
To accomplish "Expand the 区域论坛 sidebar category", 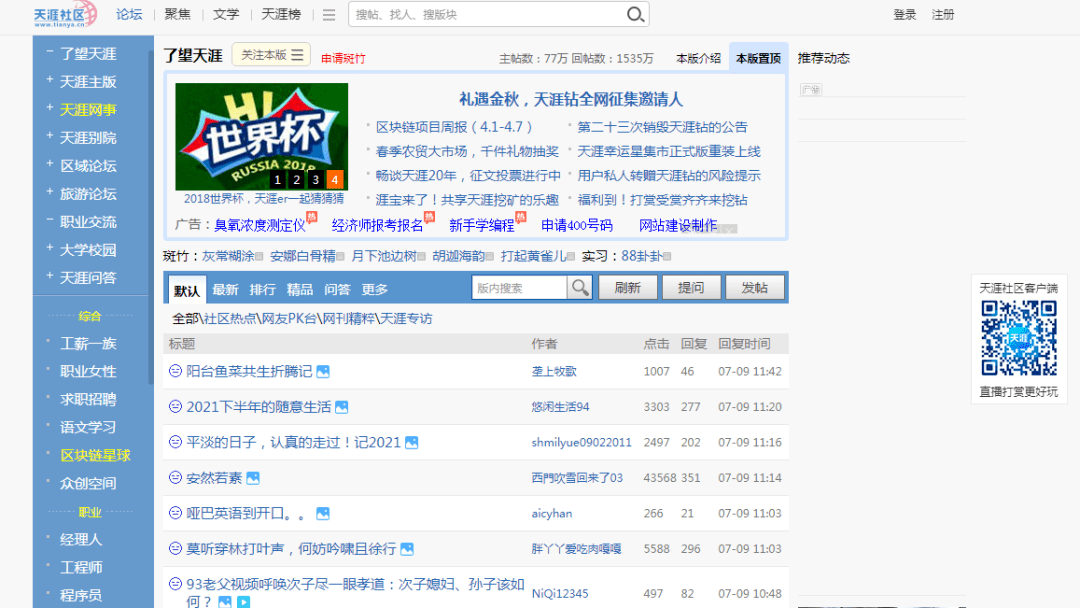I will tap(50, 165).
